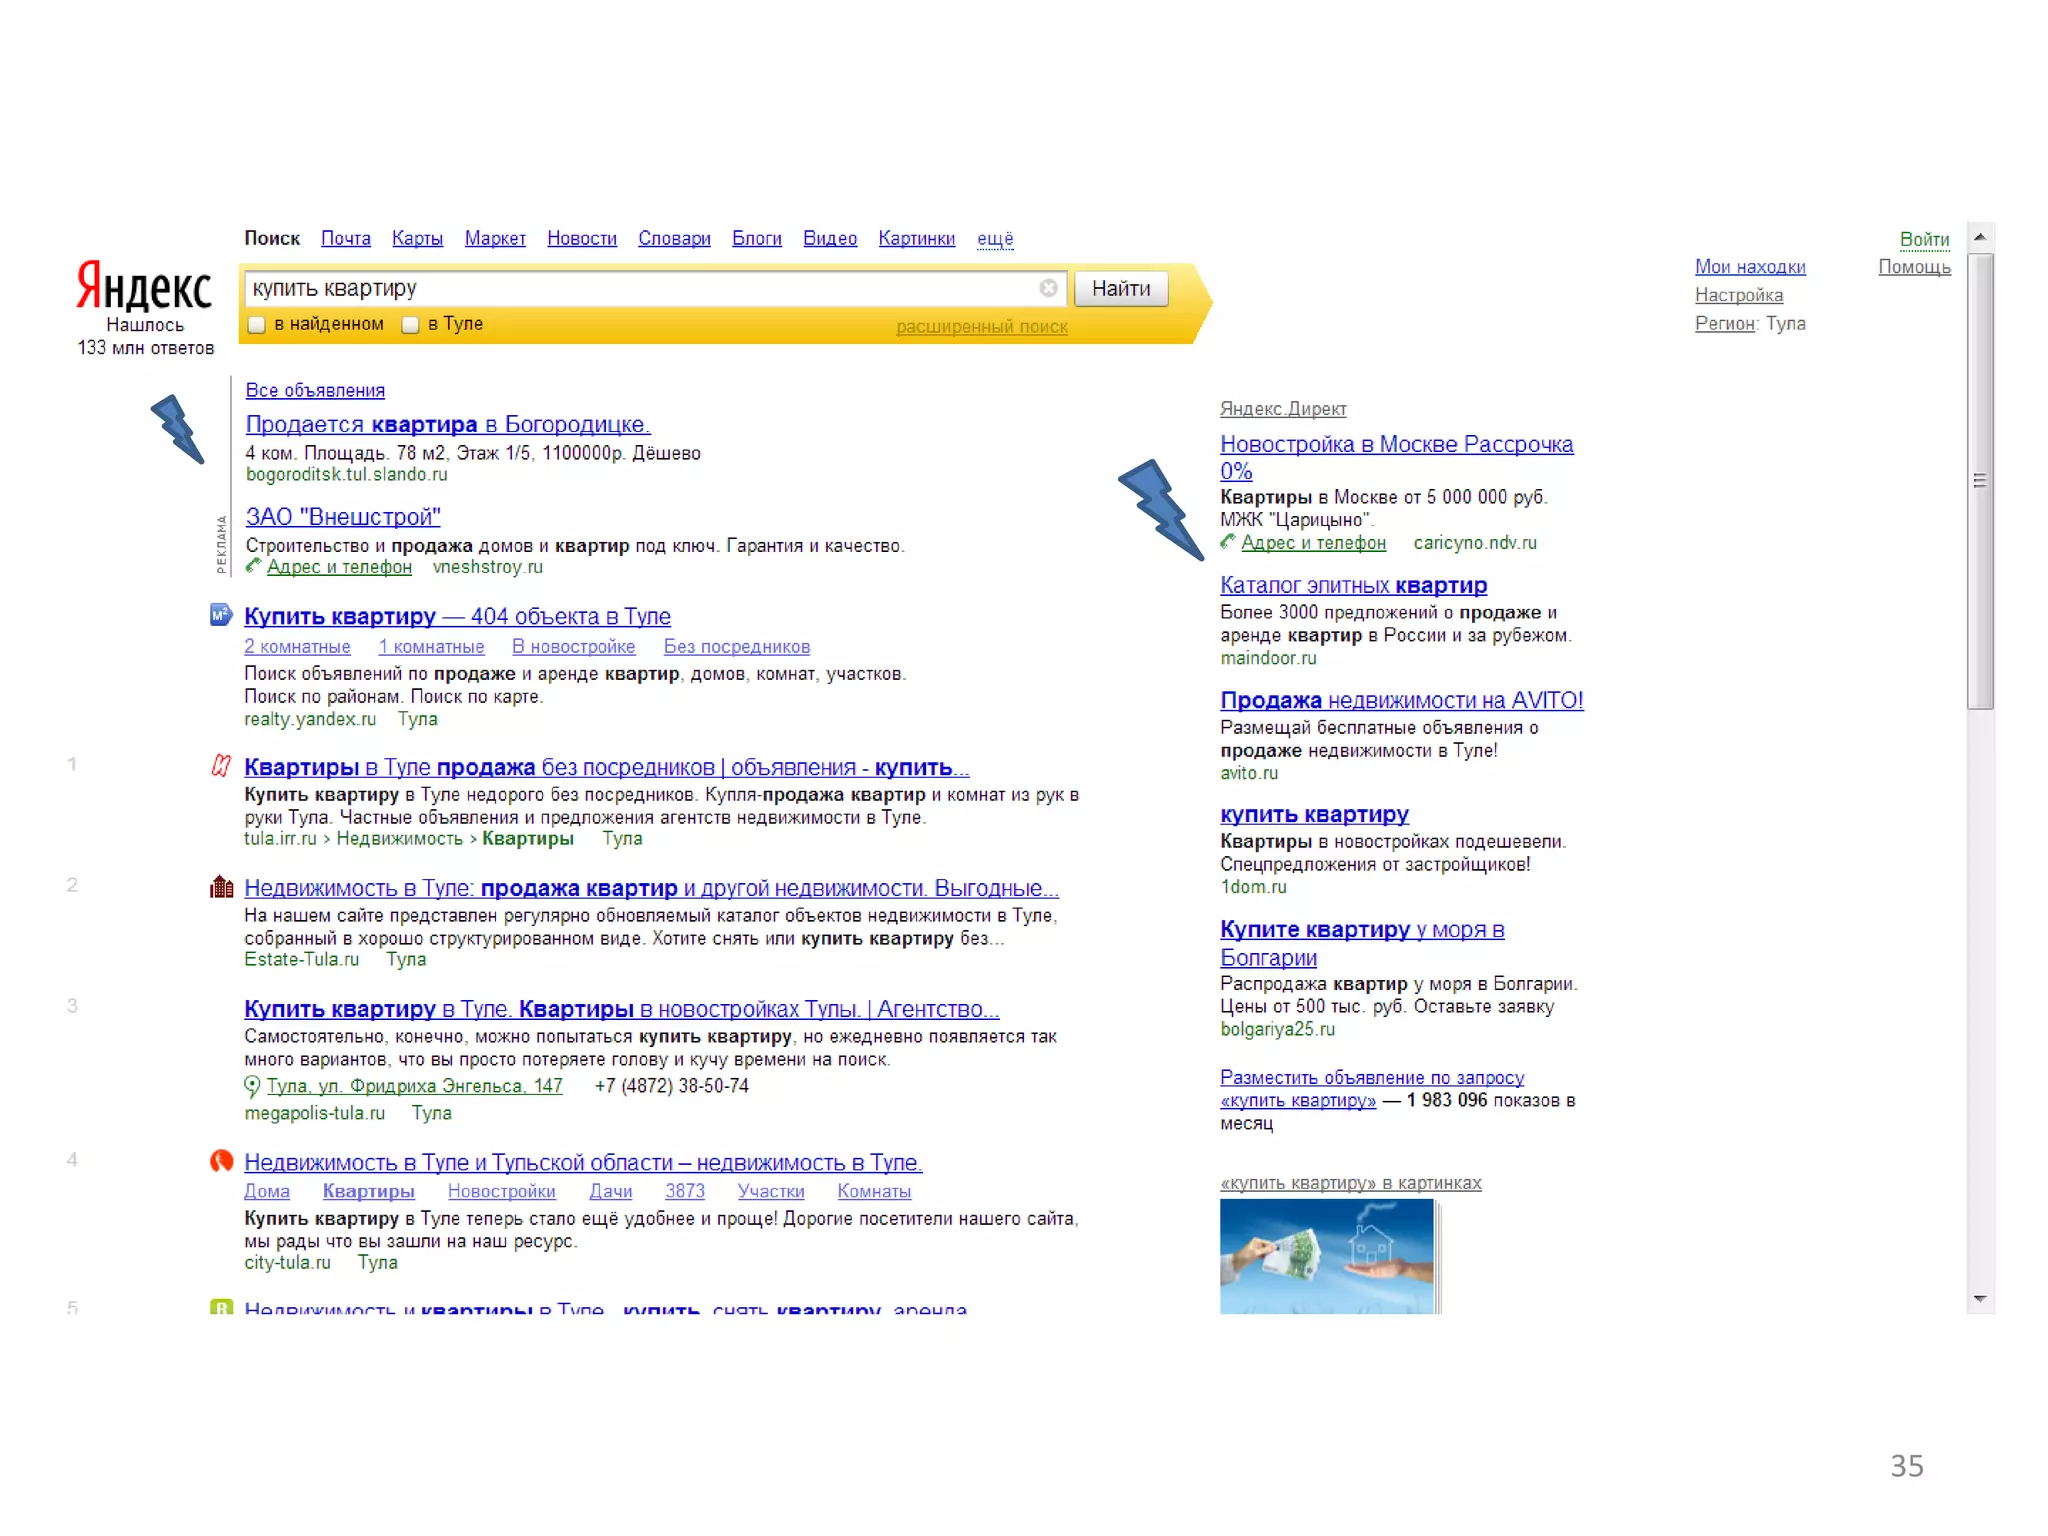The width and height of the screenshot is (2048, 1536).
Task: Click the tula.irr.ru result favicon
Action: pos(221,766)
